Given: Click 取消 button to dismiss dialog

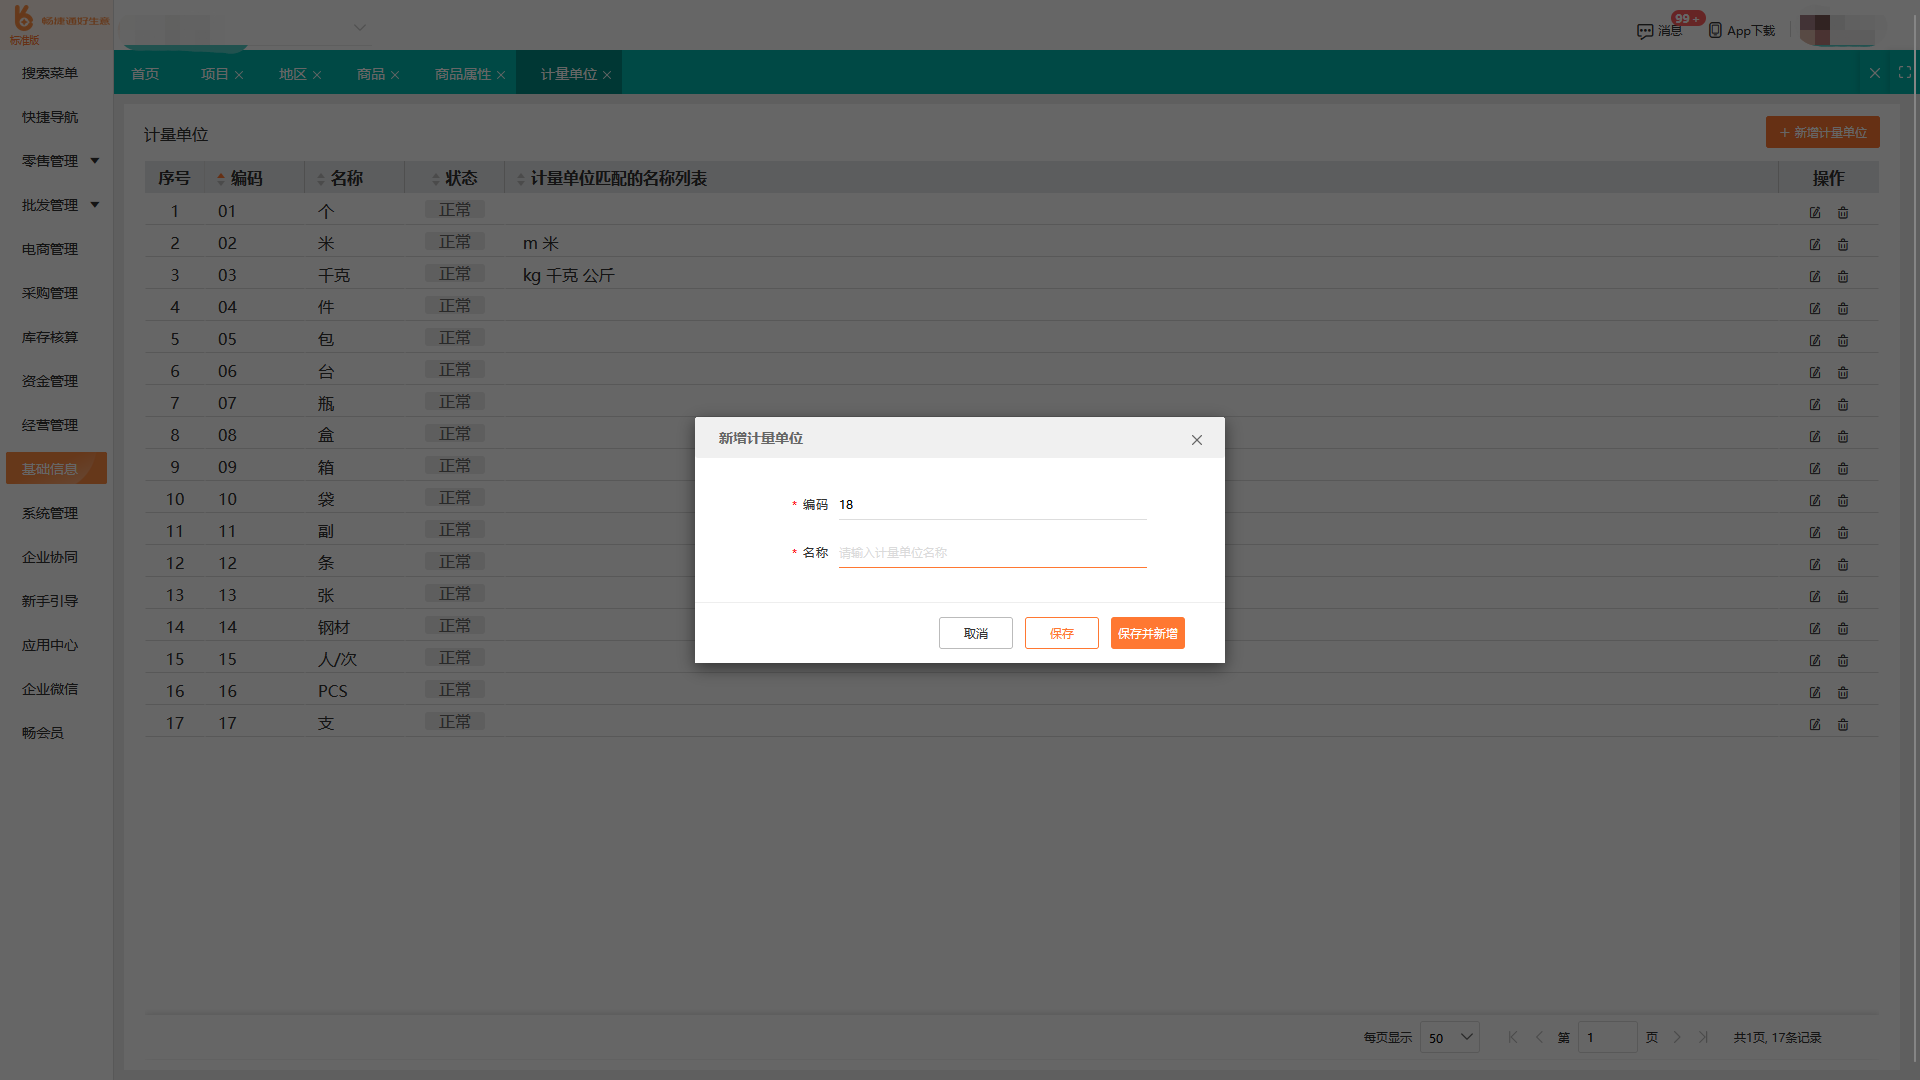Looking at the screenshot, I should [976, 633].
